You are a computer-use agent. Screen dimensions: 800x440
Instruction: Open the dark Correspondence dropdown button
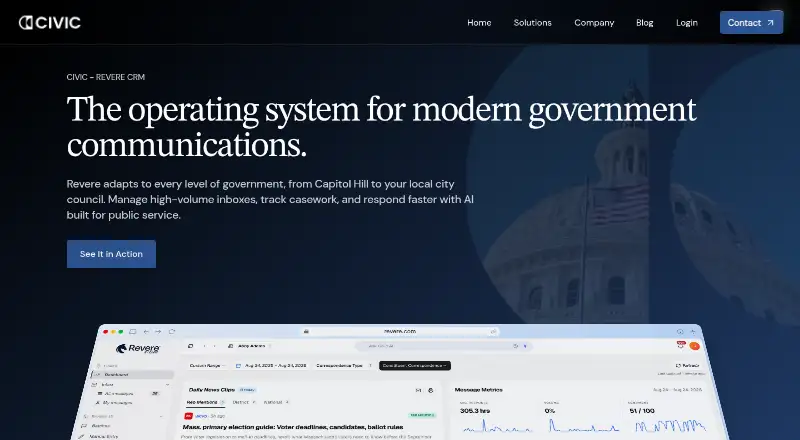415,365
